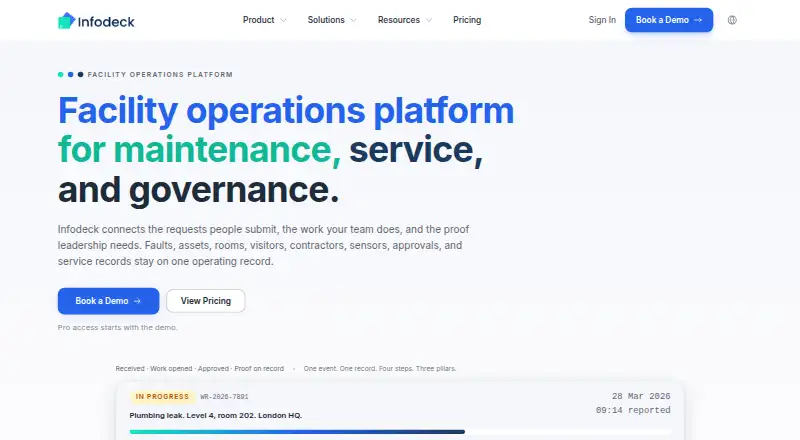Click the 28 Mar 2026 date
Screen dimensions: 800x440
pyautogui.click(x=641, y=396)
